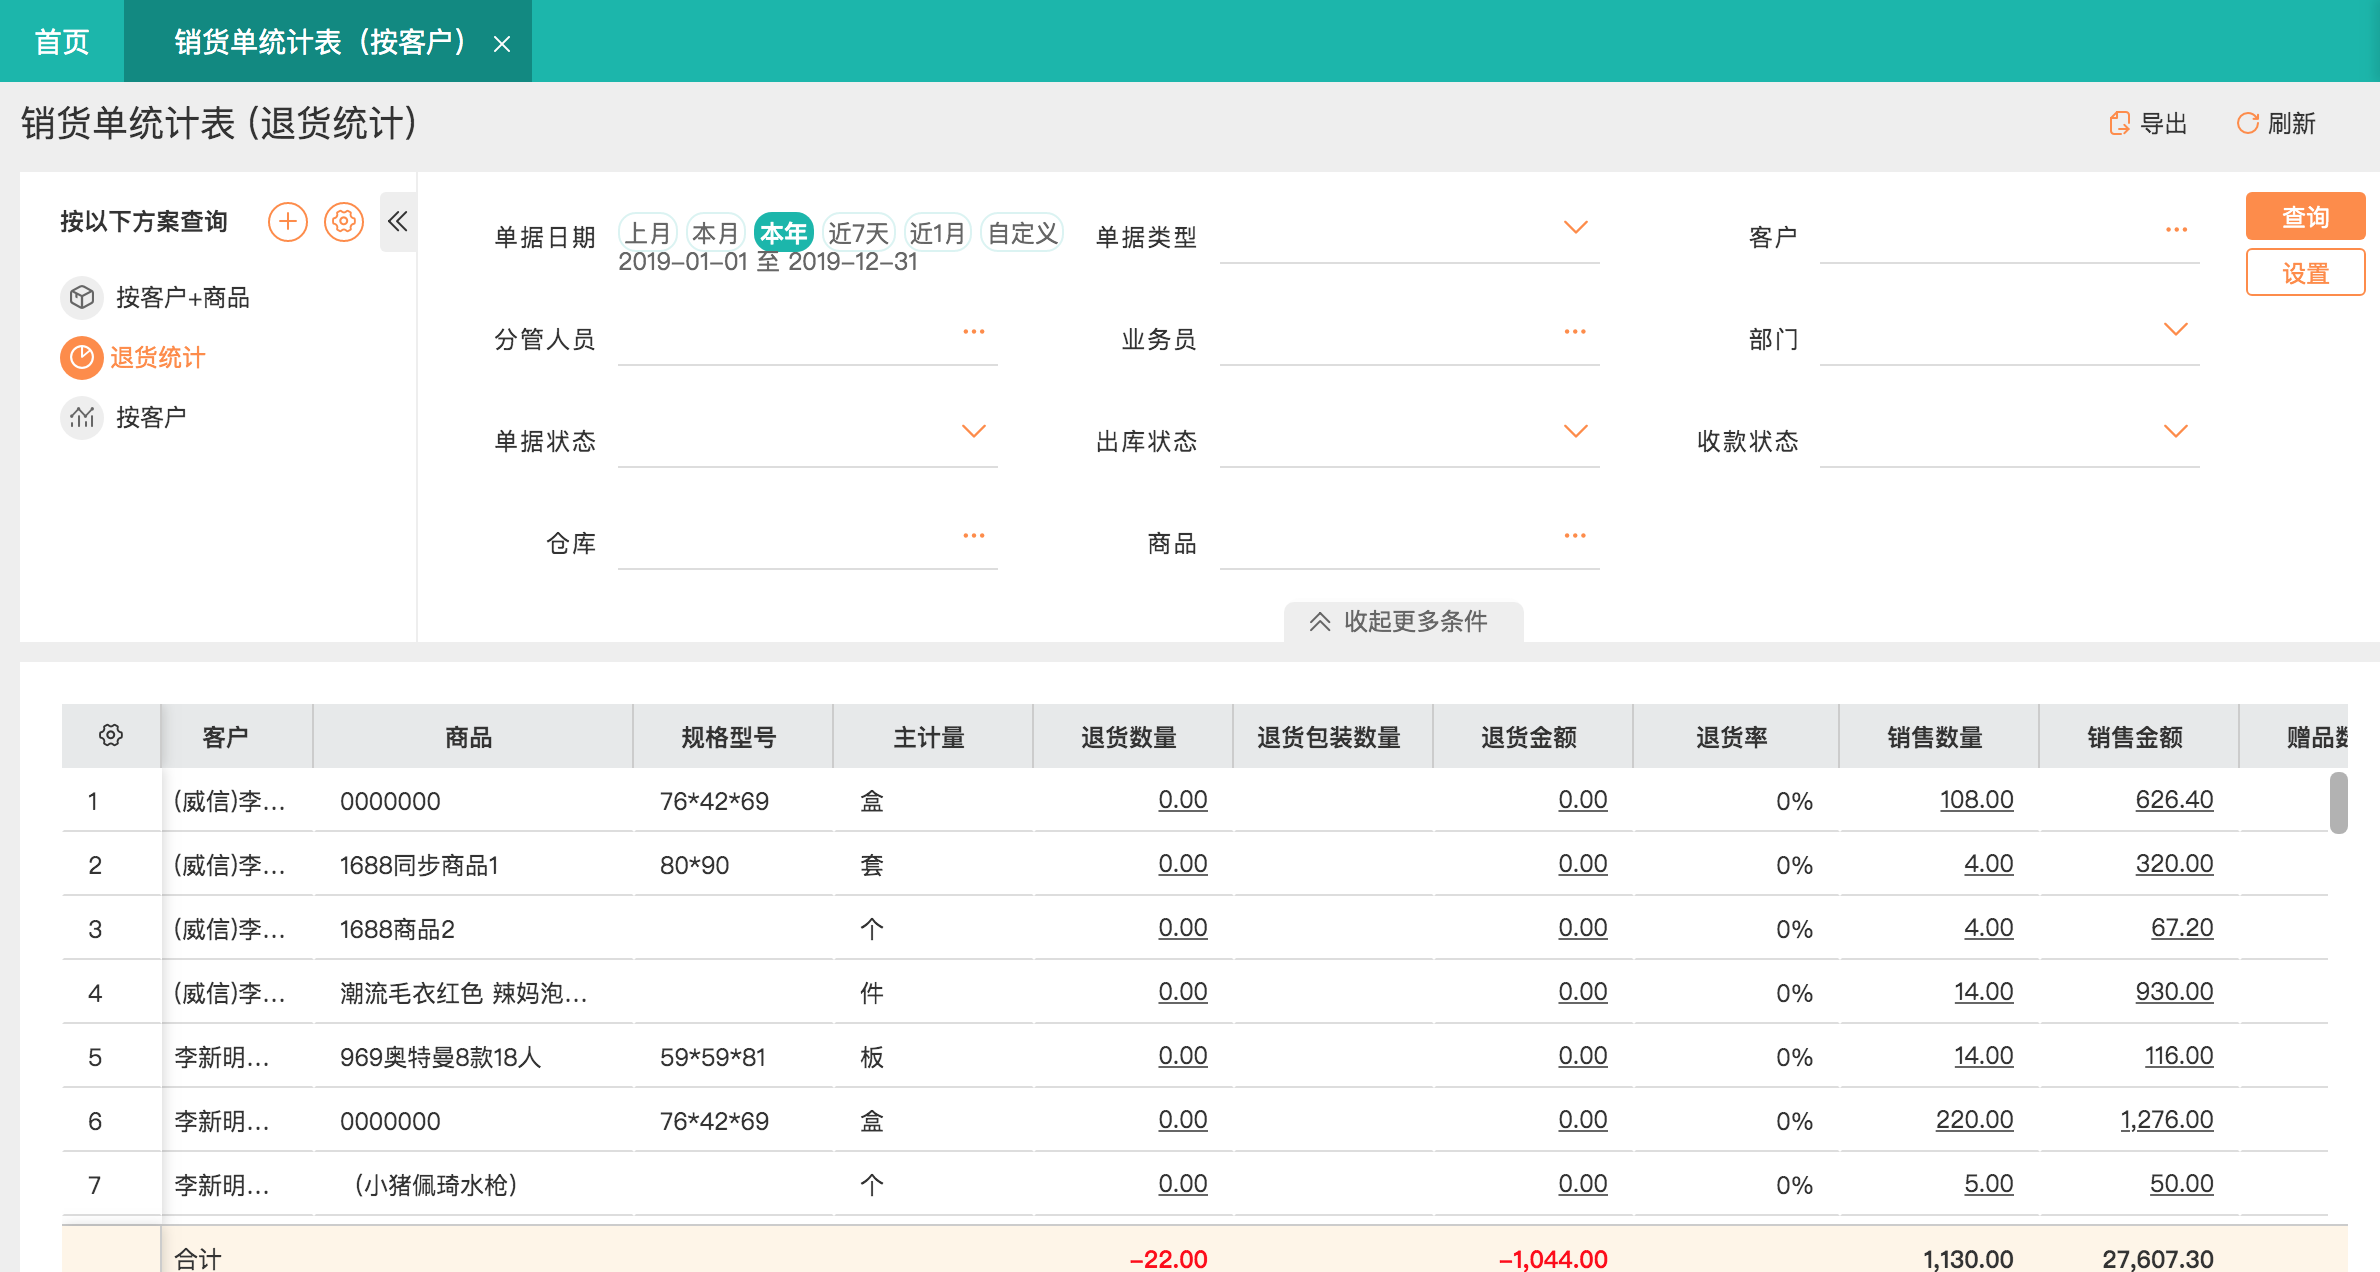Click the add scheme plus icon

point(290,222)
